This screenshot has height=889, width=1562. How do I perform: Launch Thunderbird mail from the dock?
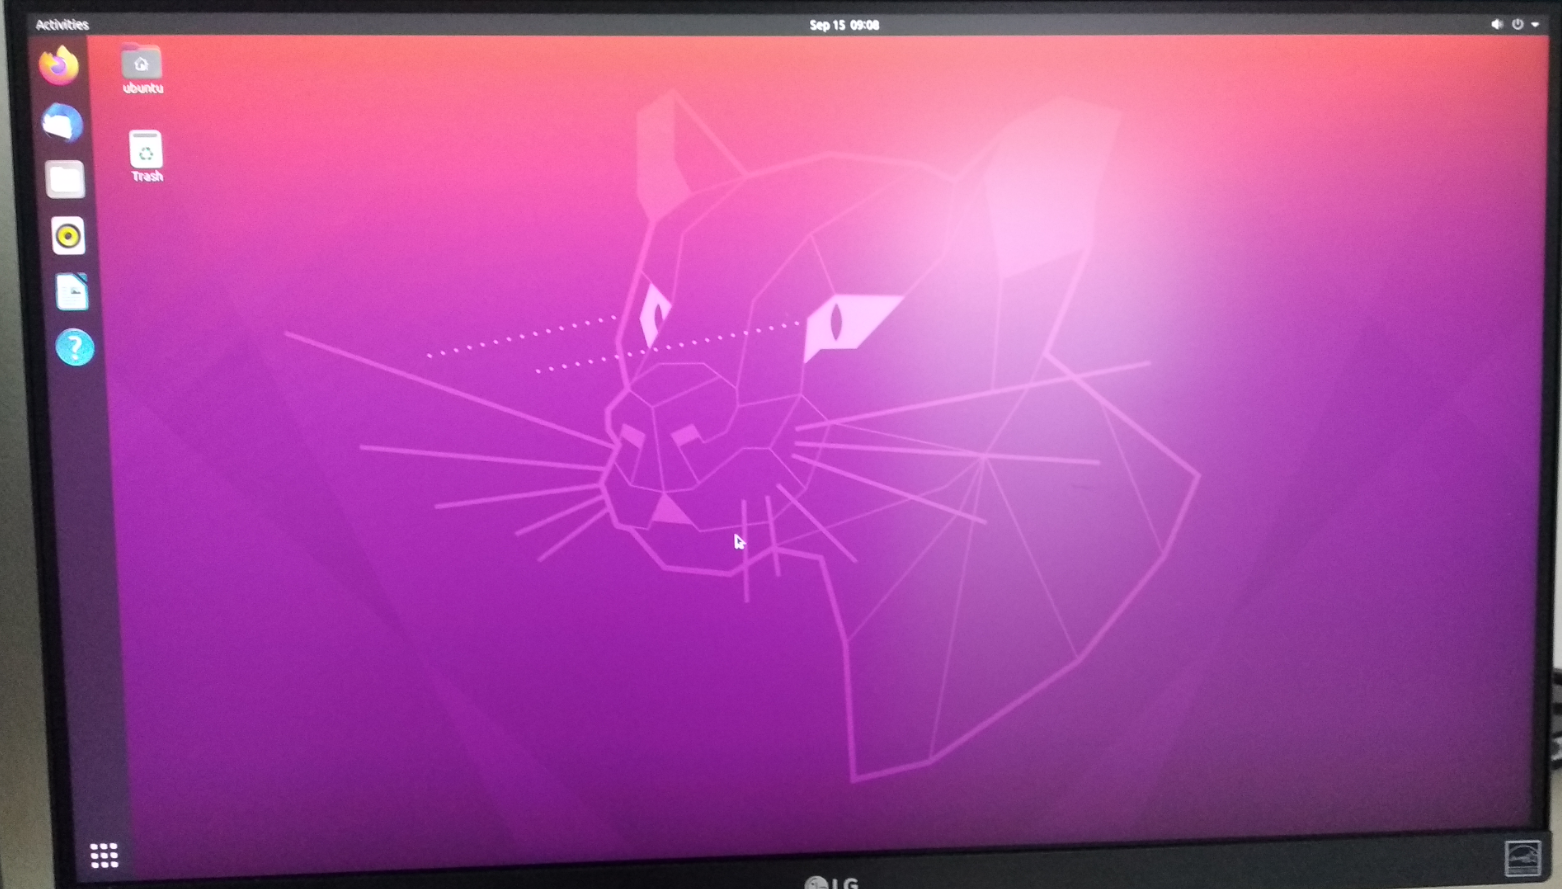(x=62, y=123)
